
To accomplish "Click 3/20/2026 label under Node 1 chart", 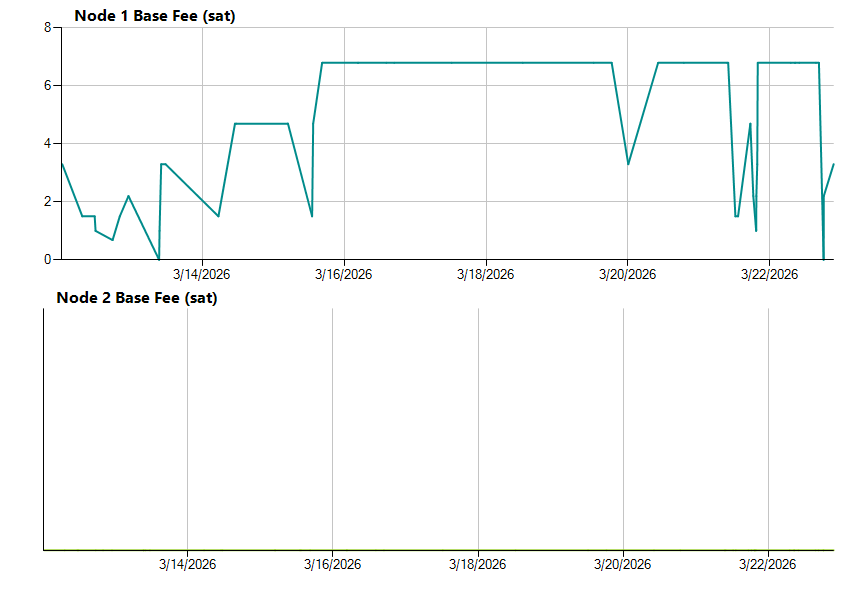I will pyautogui.click(x=627, y=274).
